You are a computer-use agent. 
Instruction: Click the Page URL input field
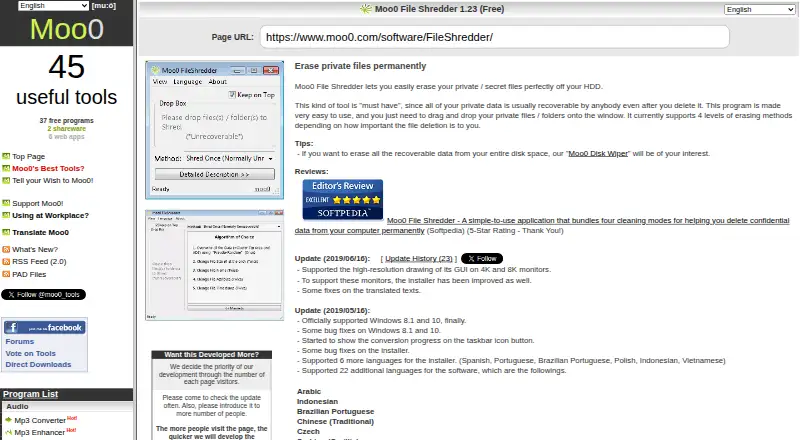(x=494, y=37)
